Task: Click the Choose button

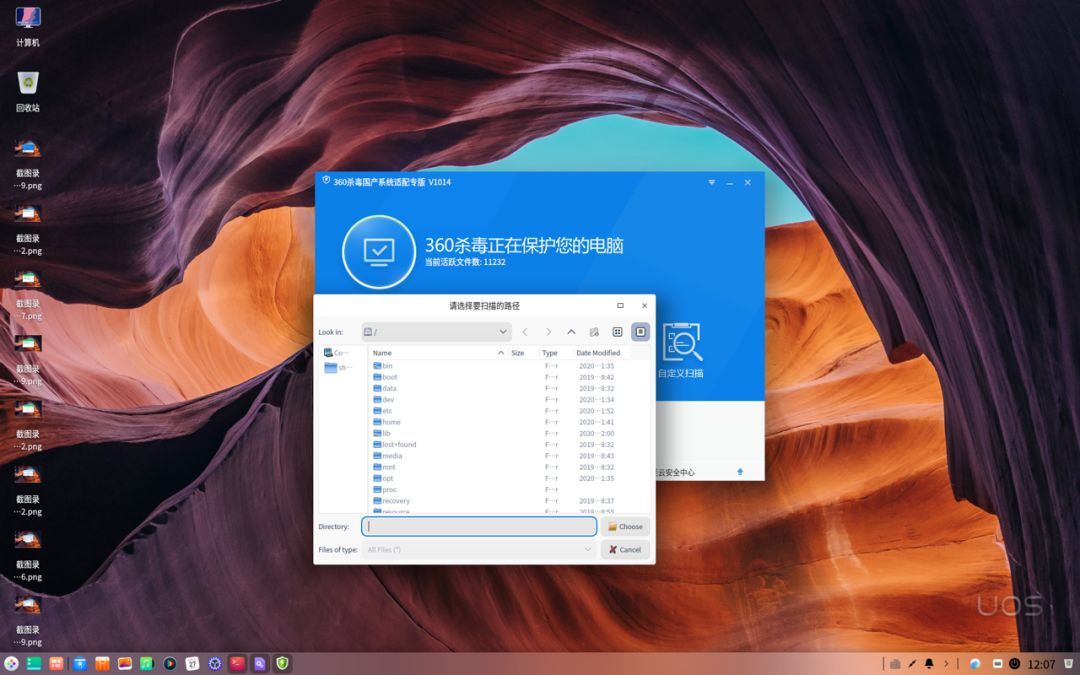Action: point(625,526)
